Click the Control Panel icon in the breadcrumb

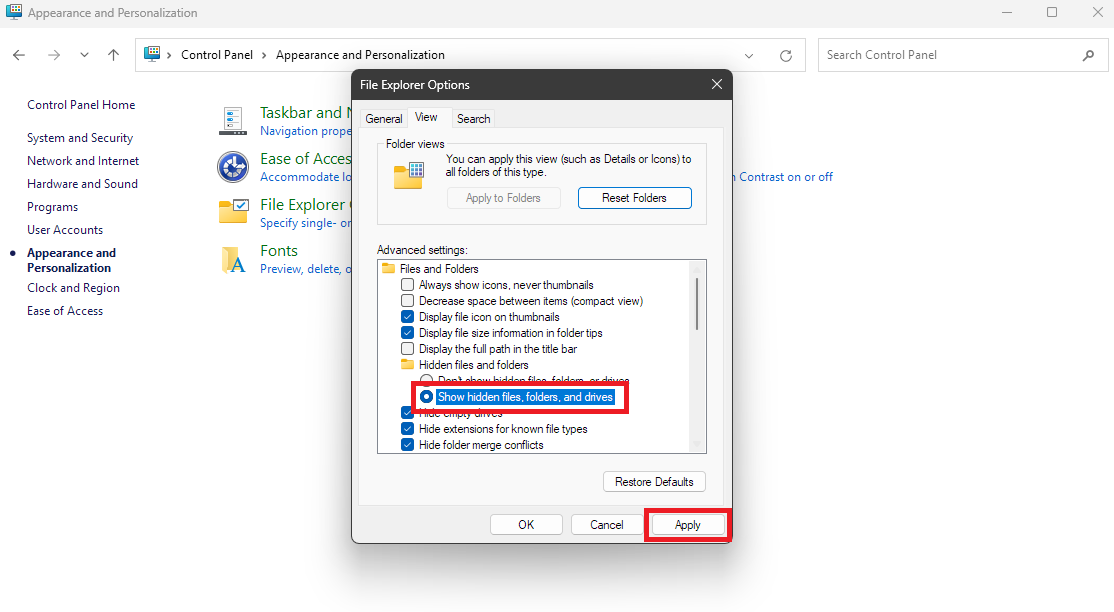pyautogui.click(x=153, y=55)
